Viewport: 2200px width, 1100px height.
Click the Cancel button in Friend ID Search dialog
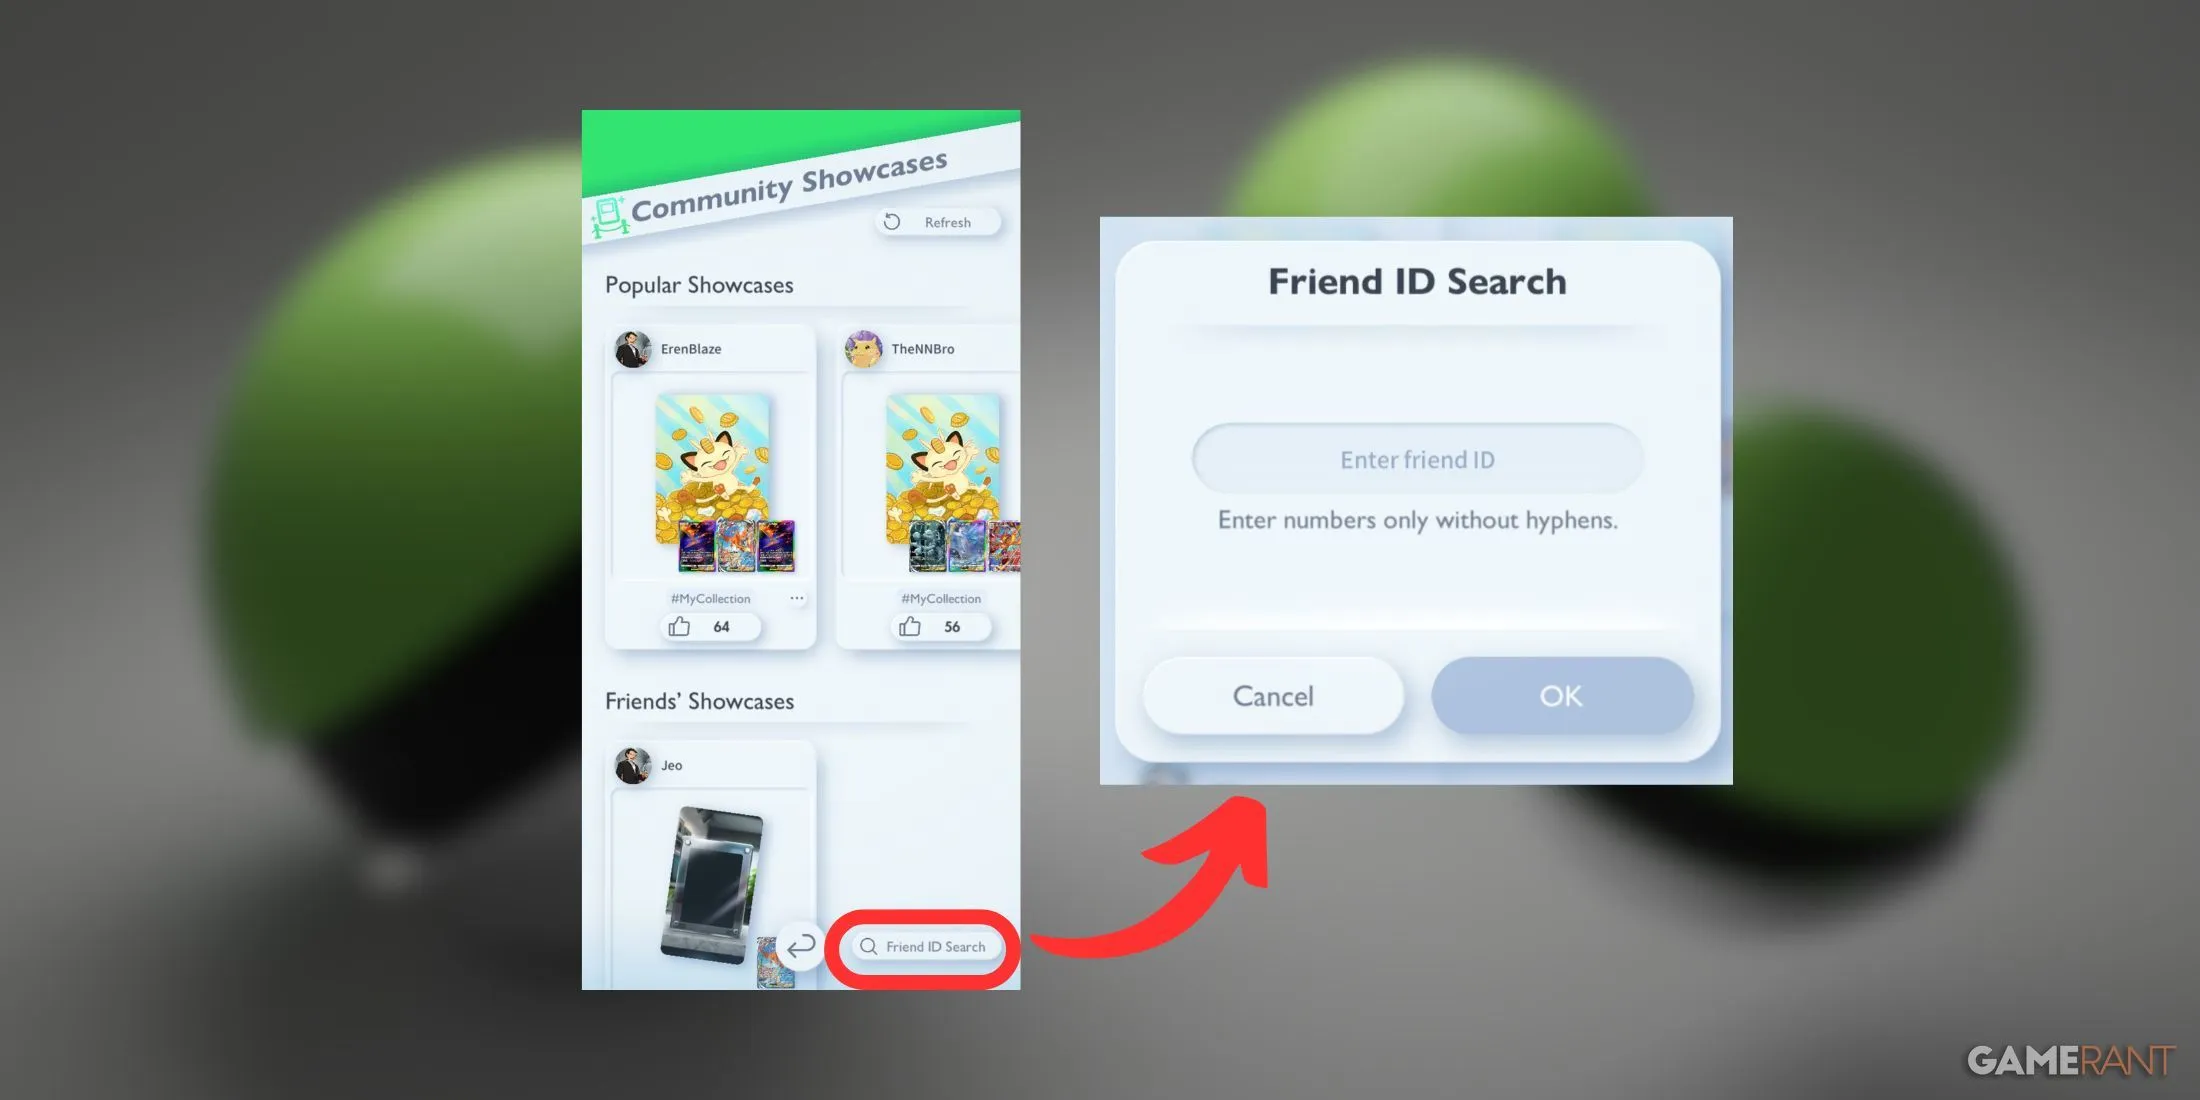point(1271,695)
